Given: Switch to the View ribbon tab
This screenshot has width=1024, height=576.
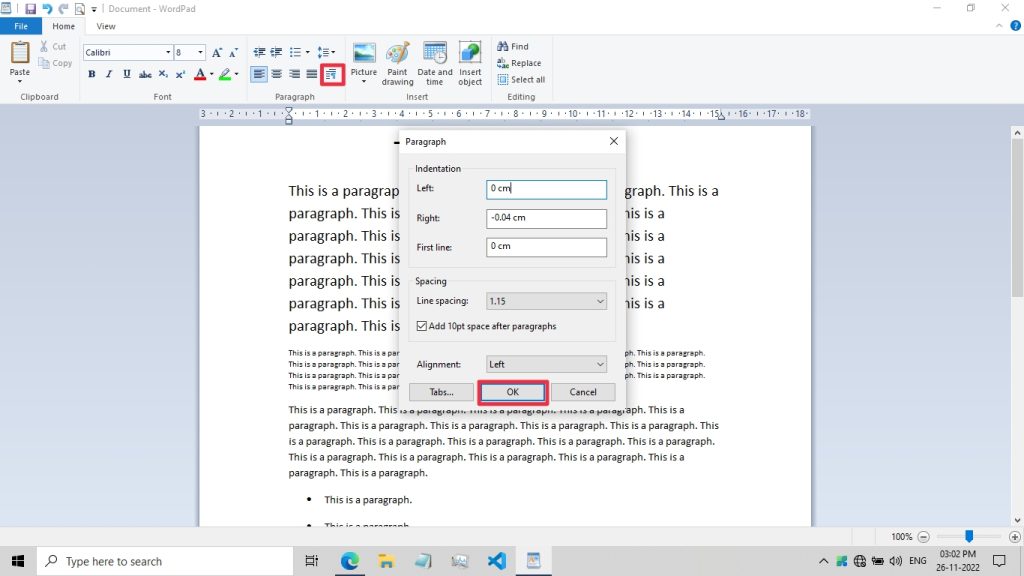Looking at the screenshot, I should tap(106, 26).
